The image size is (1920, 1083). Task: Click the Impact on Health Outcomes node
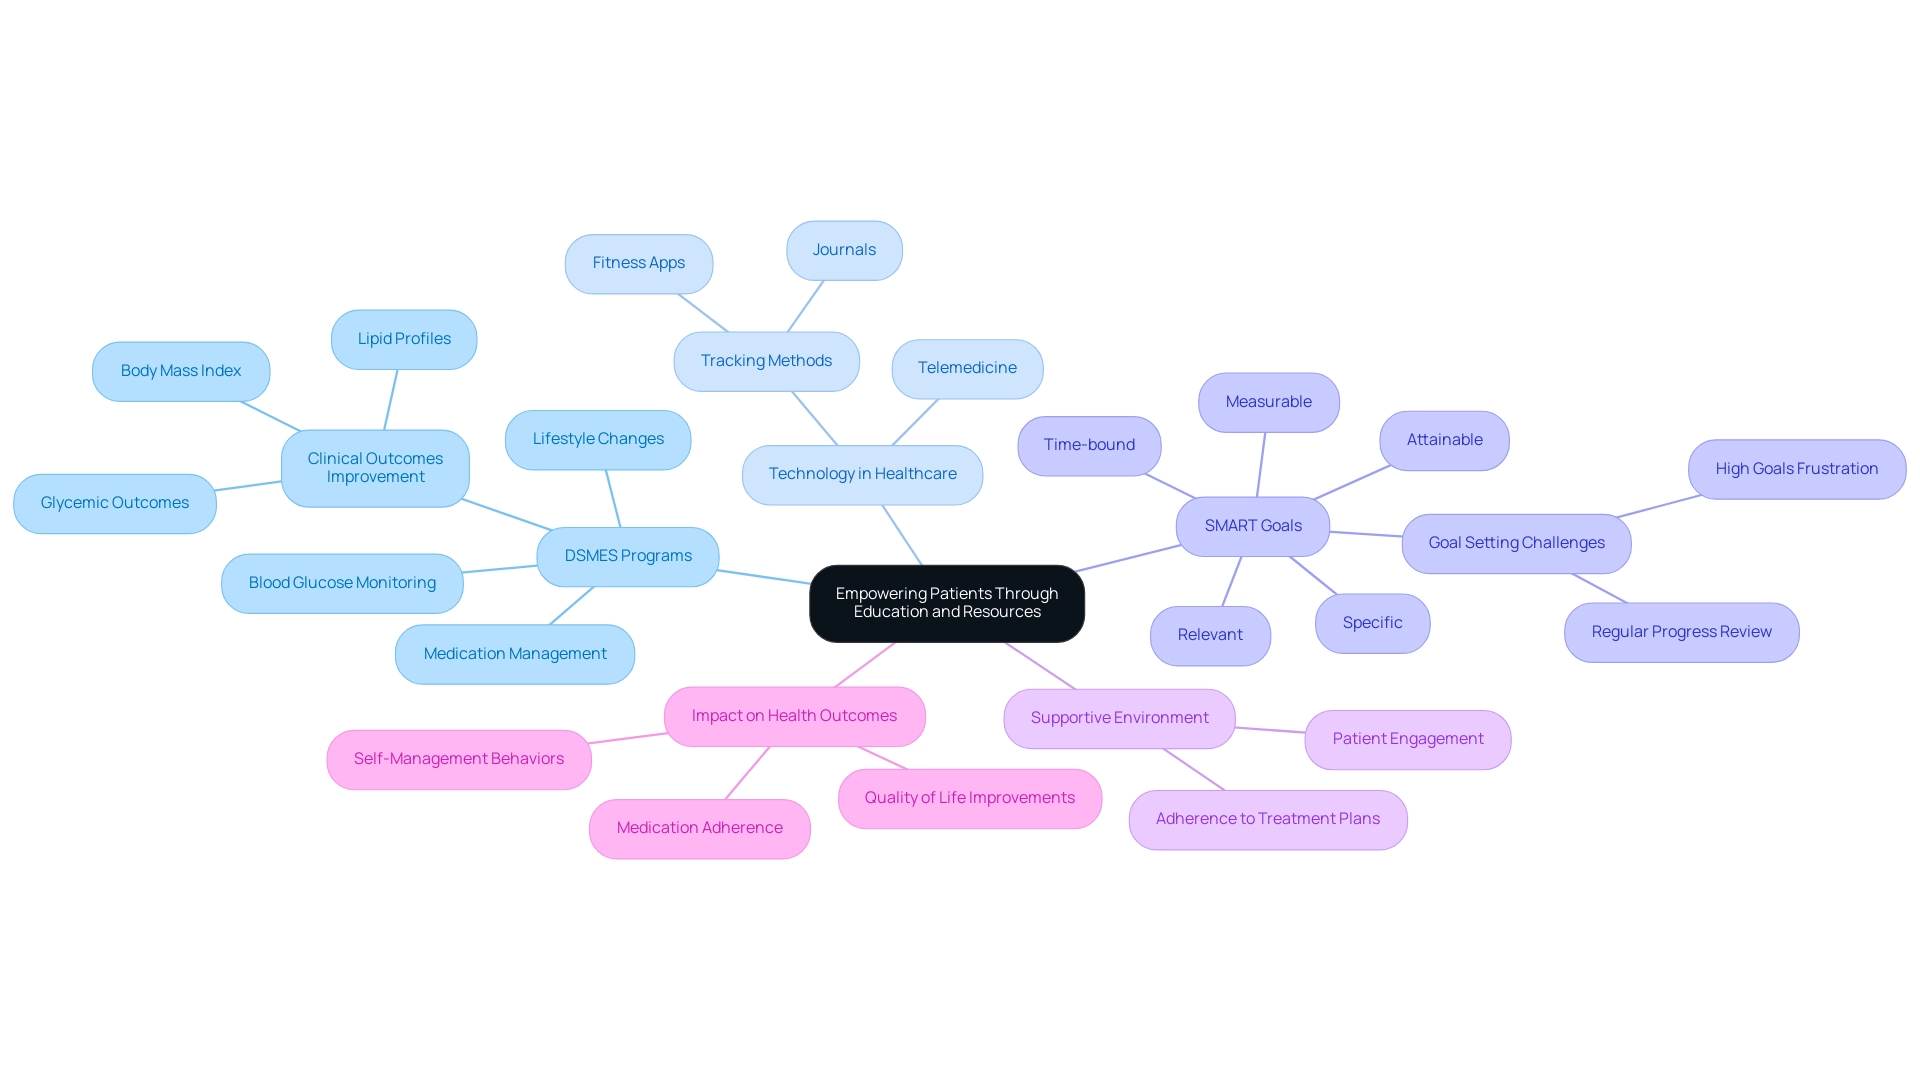pos(794,715)
